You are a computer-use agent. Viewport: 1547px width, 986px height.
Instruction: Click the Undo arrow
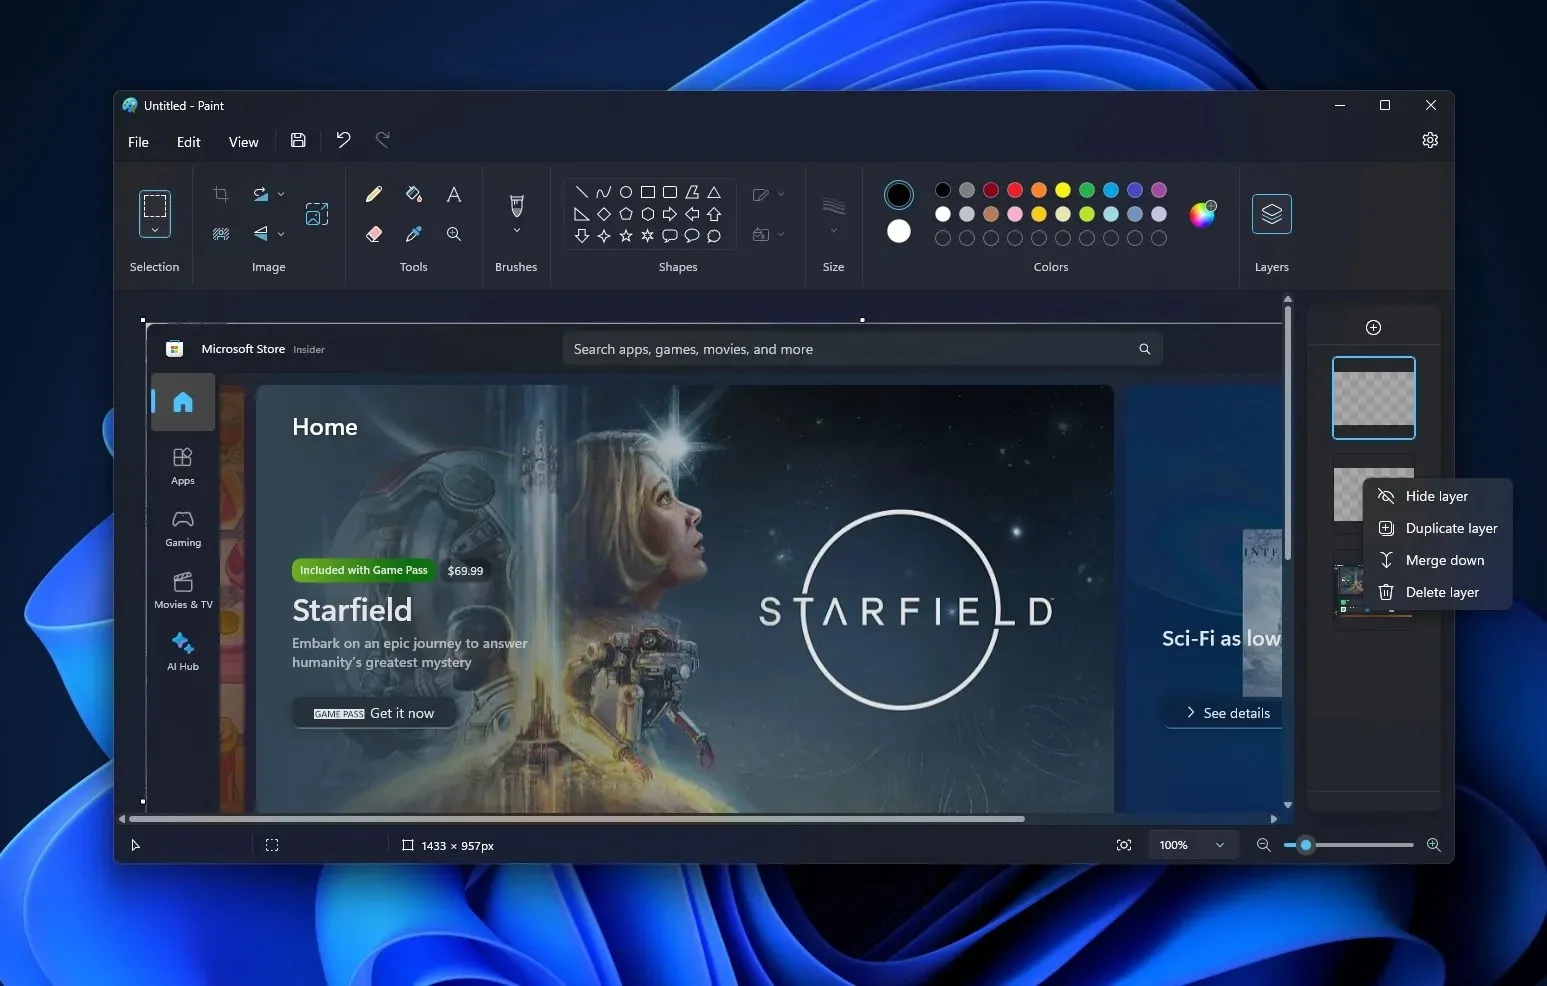tap(343, 140)
